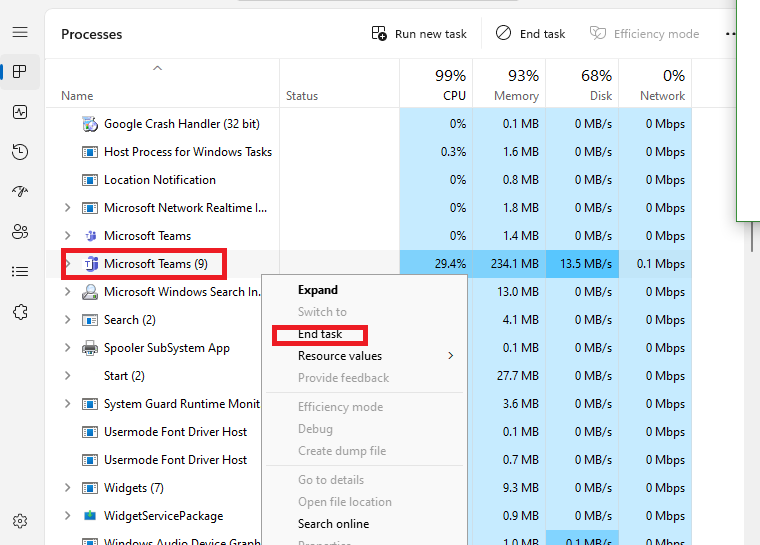Sort by the Memory column header

pos(509,83)
